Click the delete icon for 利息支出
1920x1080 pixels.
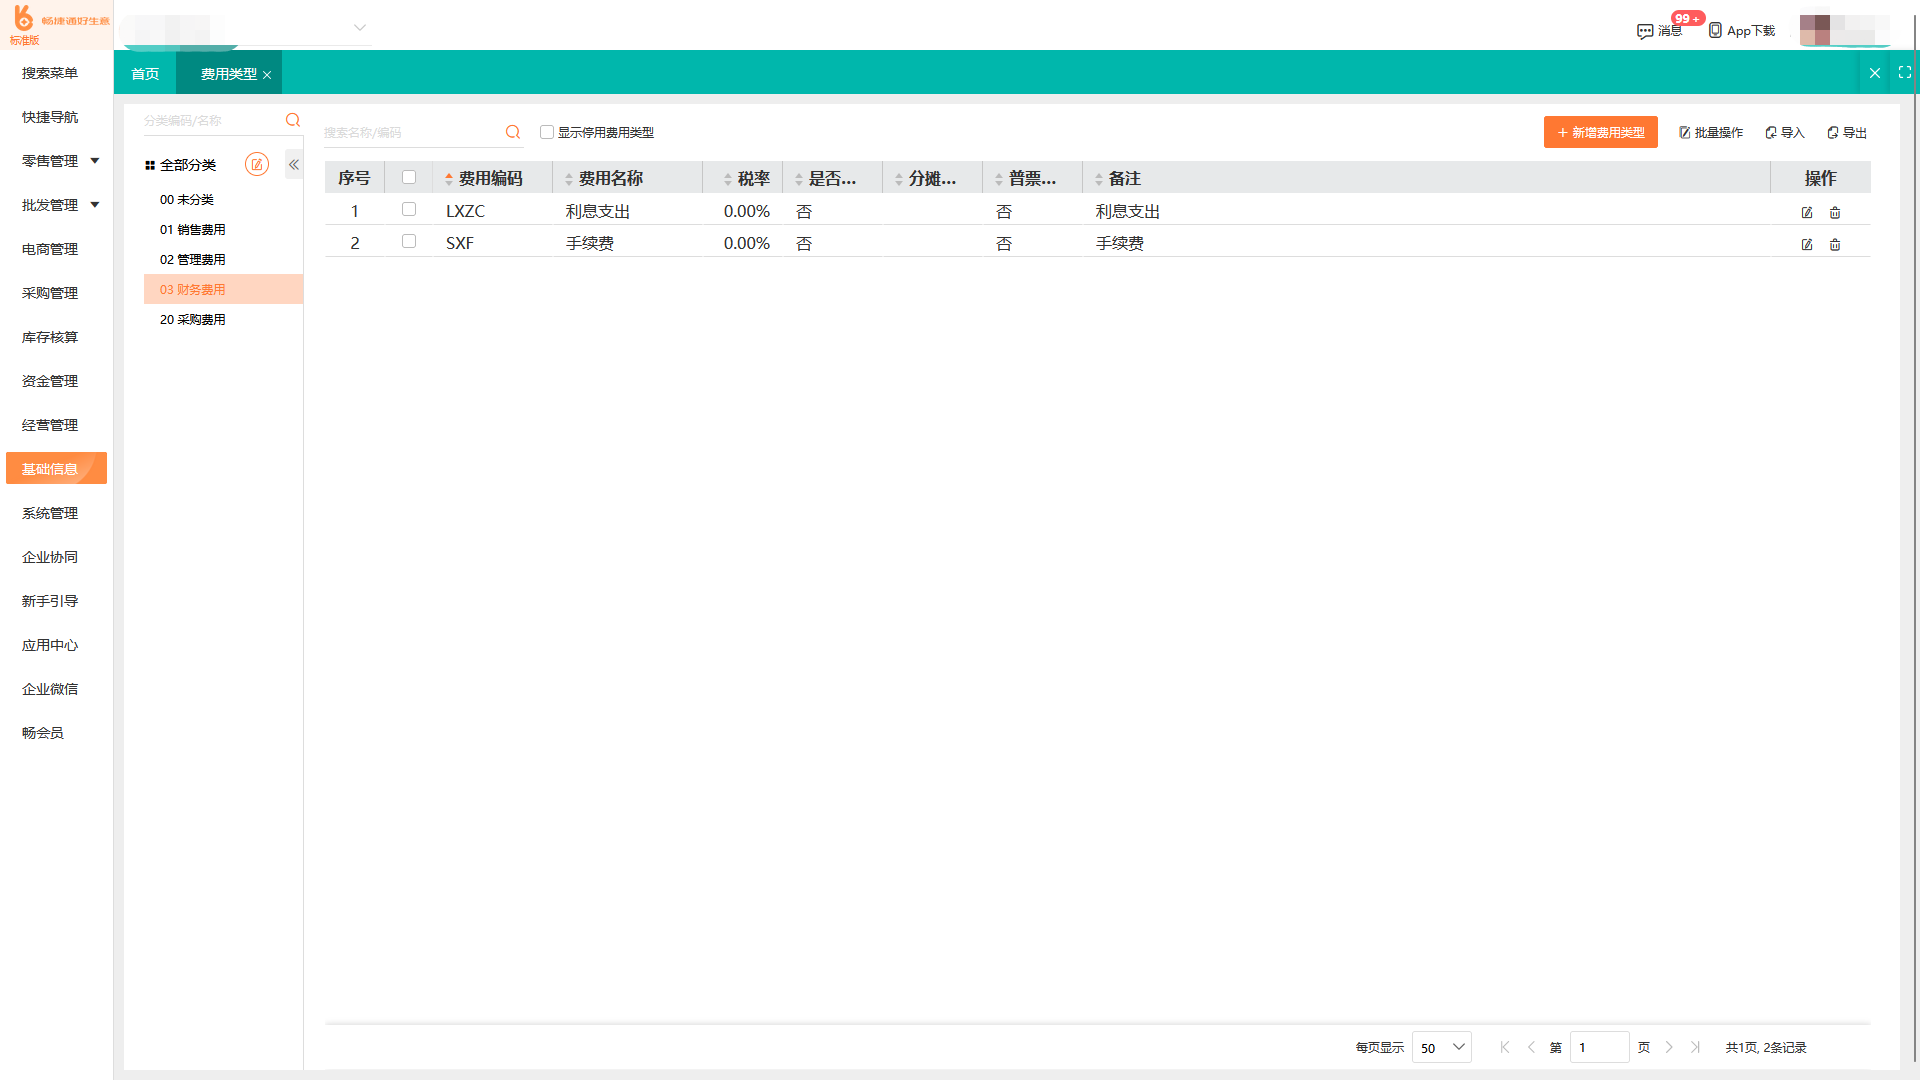click(1836, 212)
